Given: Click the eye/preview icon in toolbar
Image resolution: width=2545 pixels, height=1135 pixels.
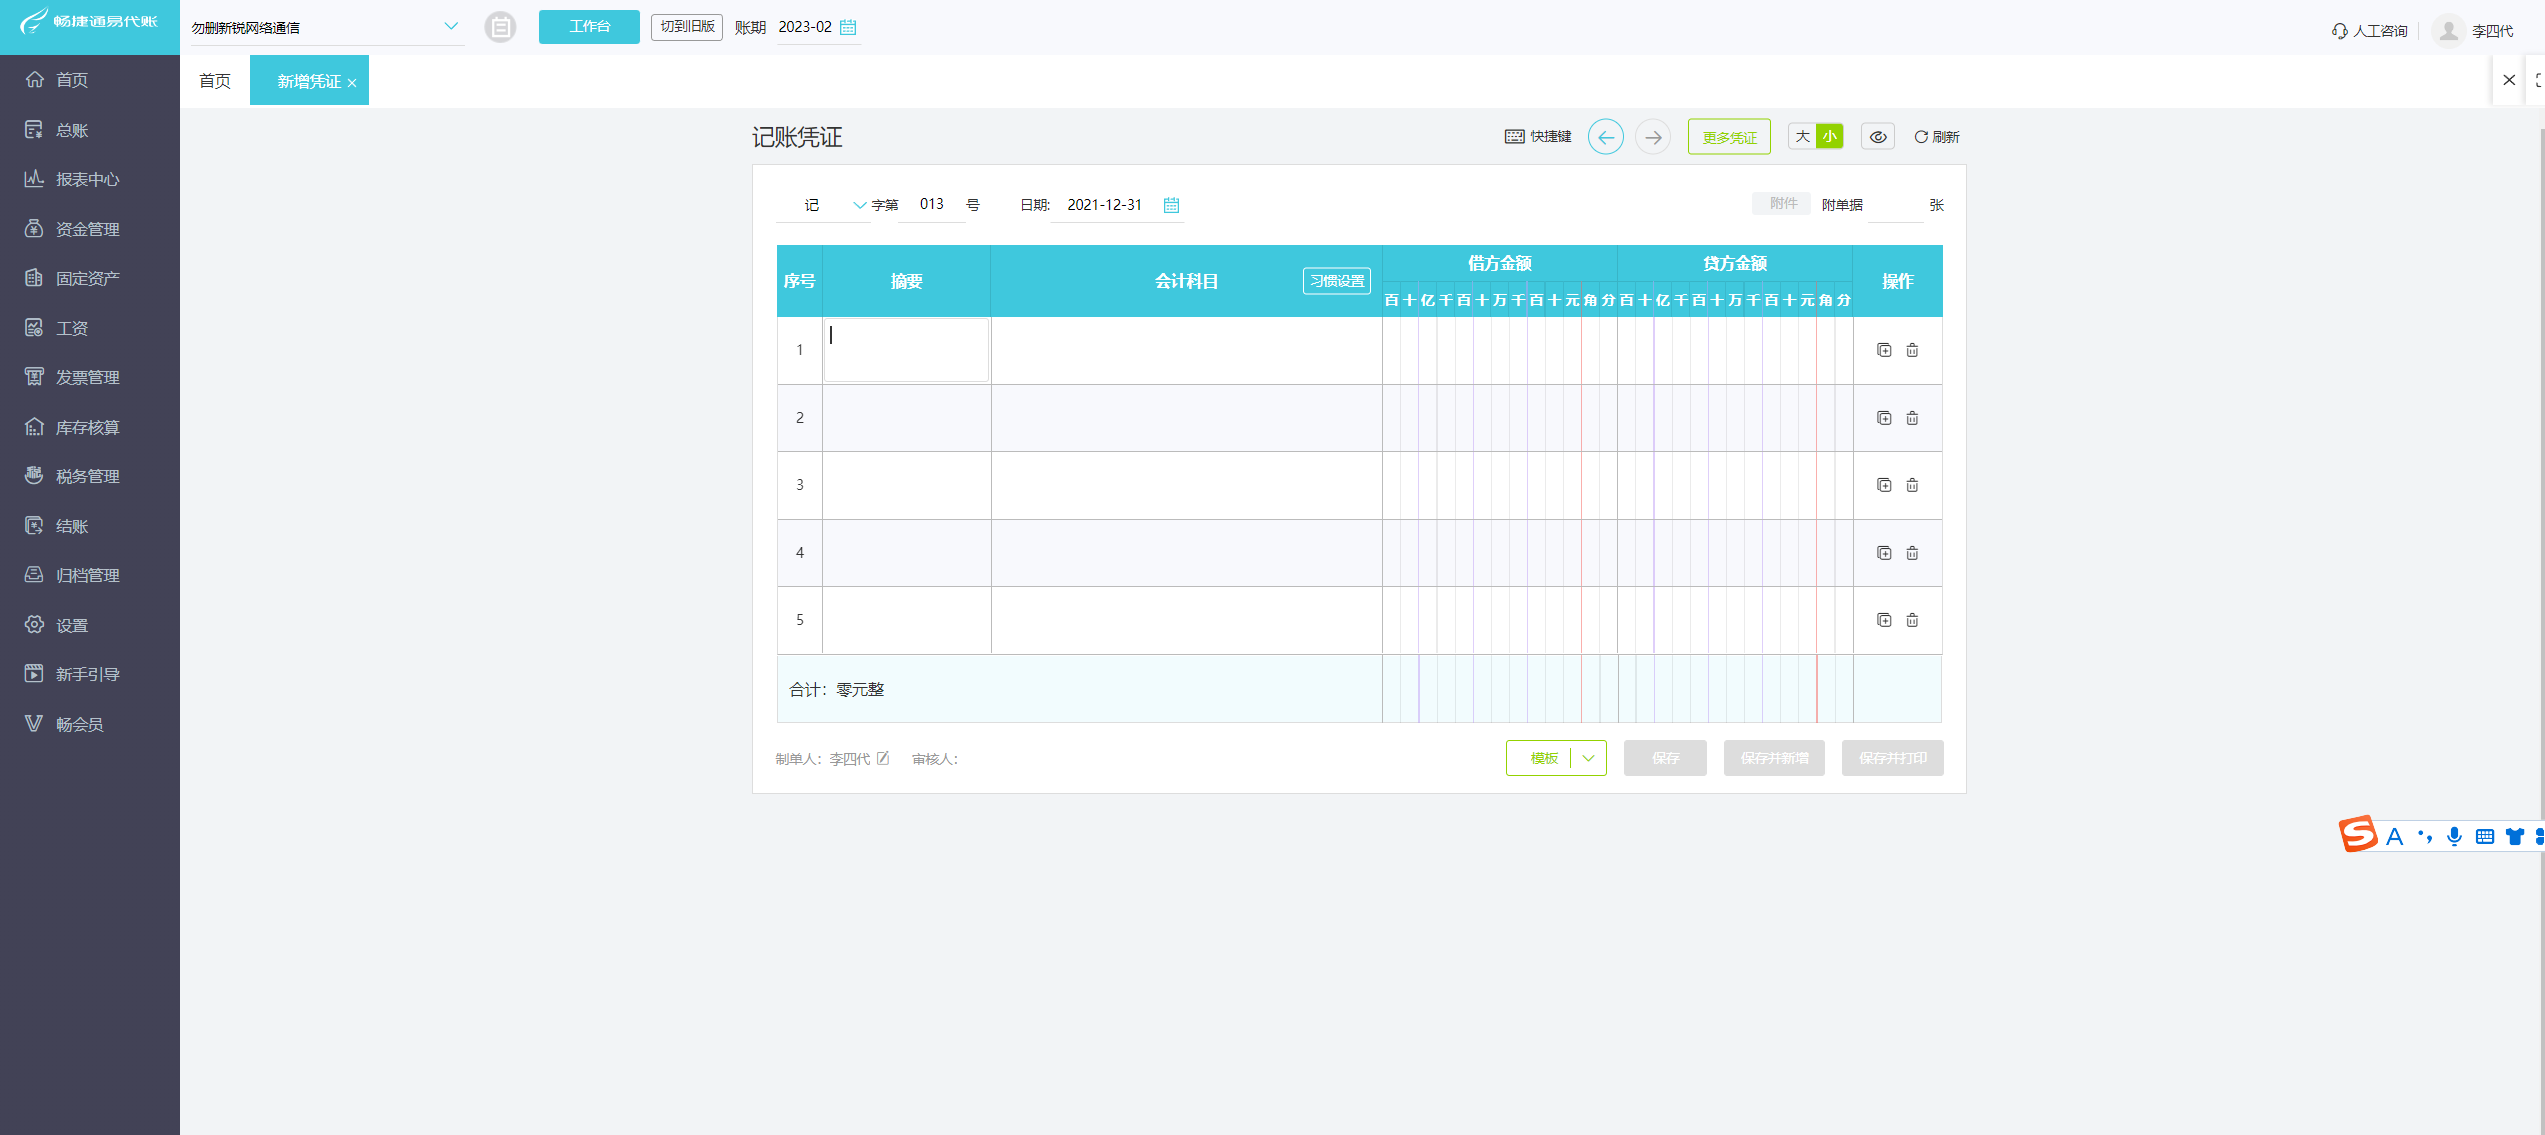Looking at the screenshot, I should [1878, 136].
